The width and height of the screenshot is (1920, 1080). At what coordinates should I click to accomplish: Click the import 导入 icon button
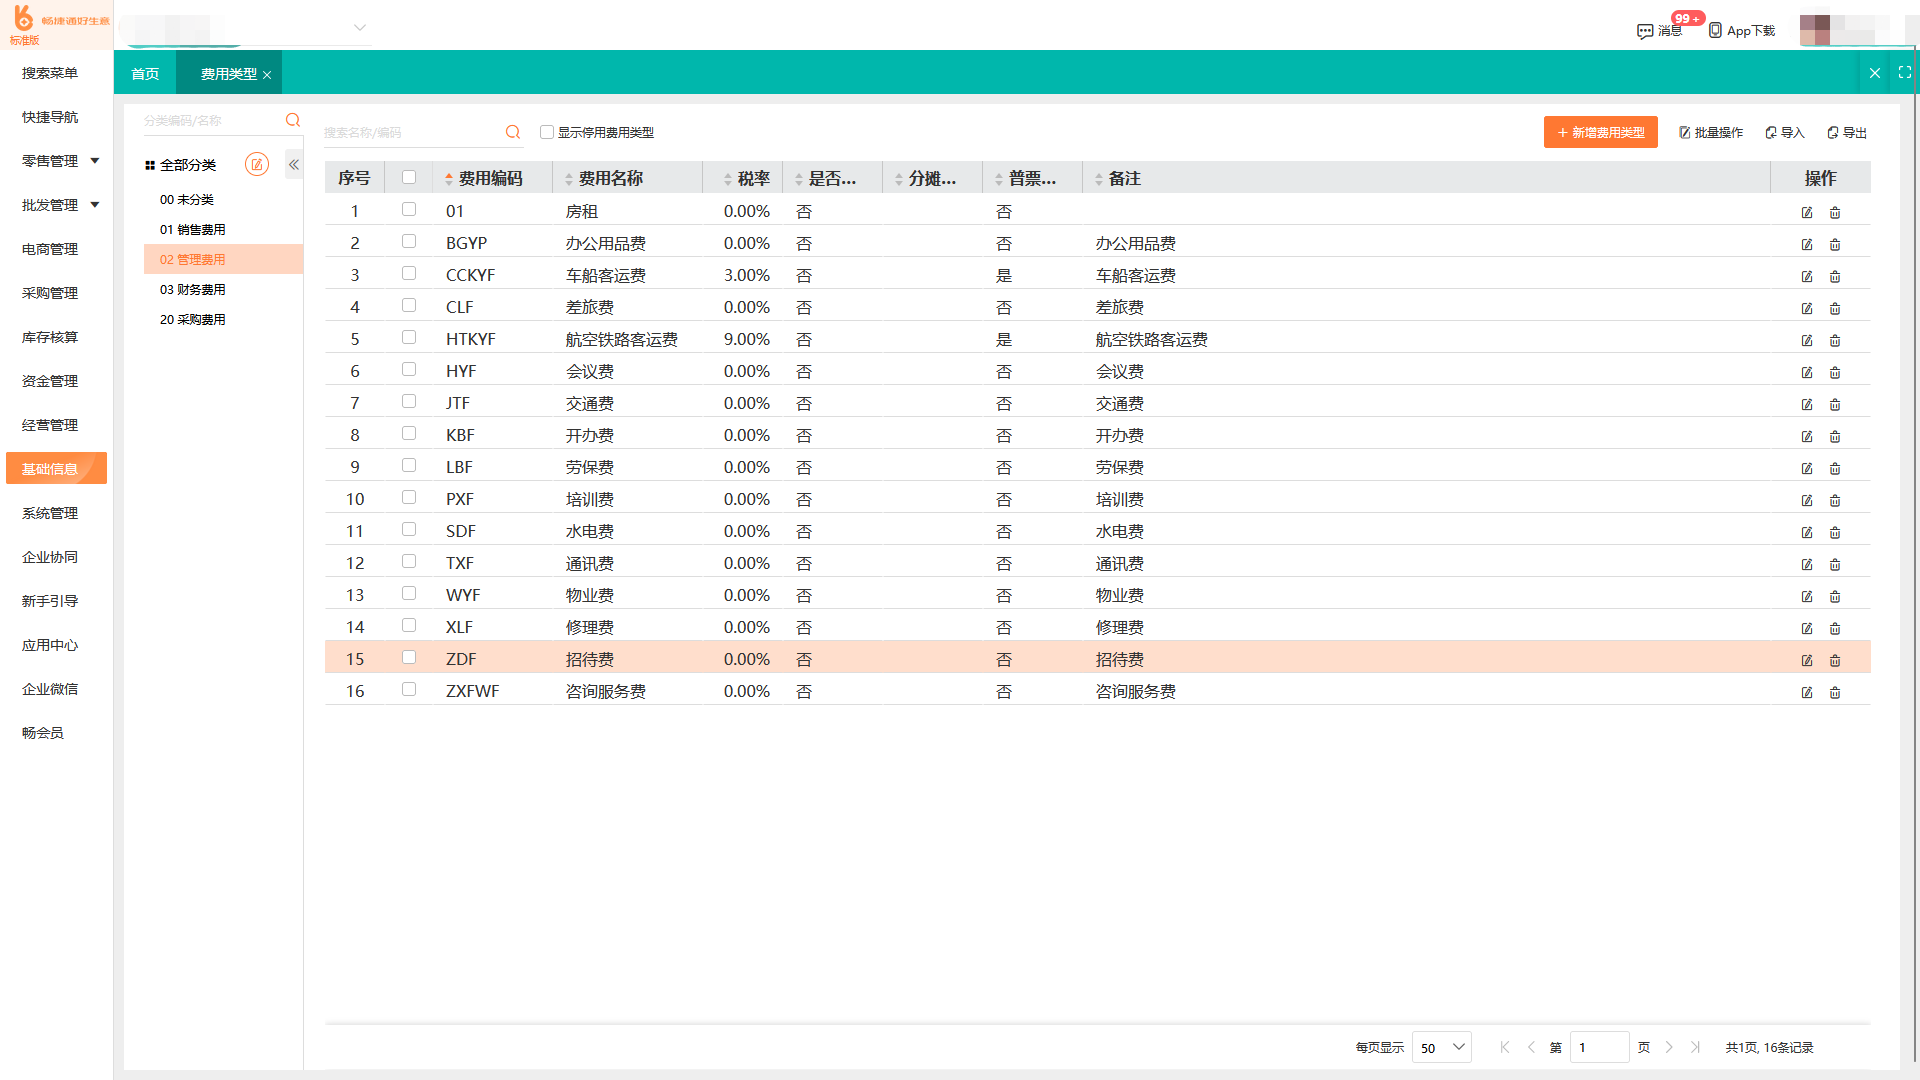point(1787,131)
